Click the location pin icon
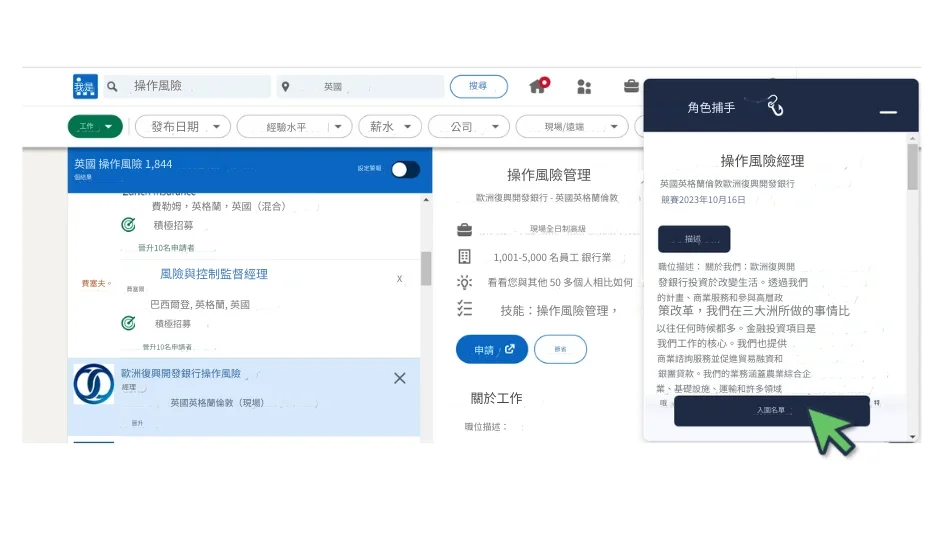This screenshot has width=944, height=546. (x=285, y=87)
